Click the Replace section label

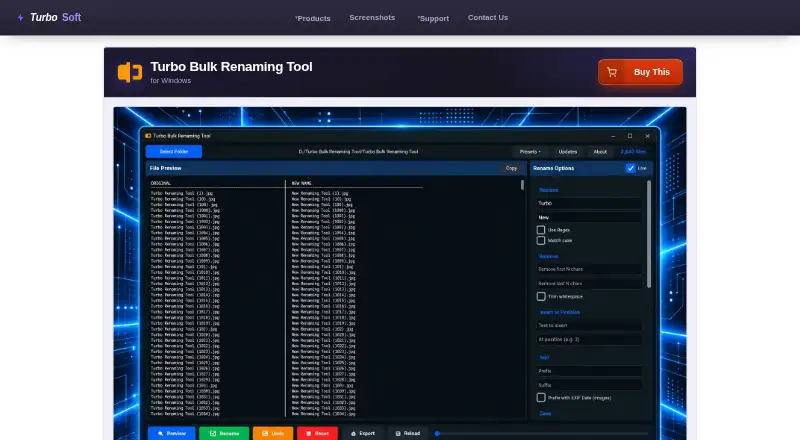pos(548,190)
